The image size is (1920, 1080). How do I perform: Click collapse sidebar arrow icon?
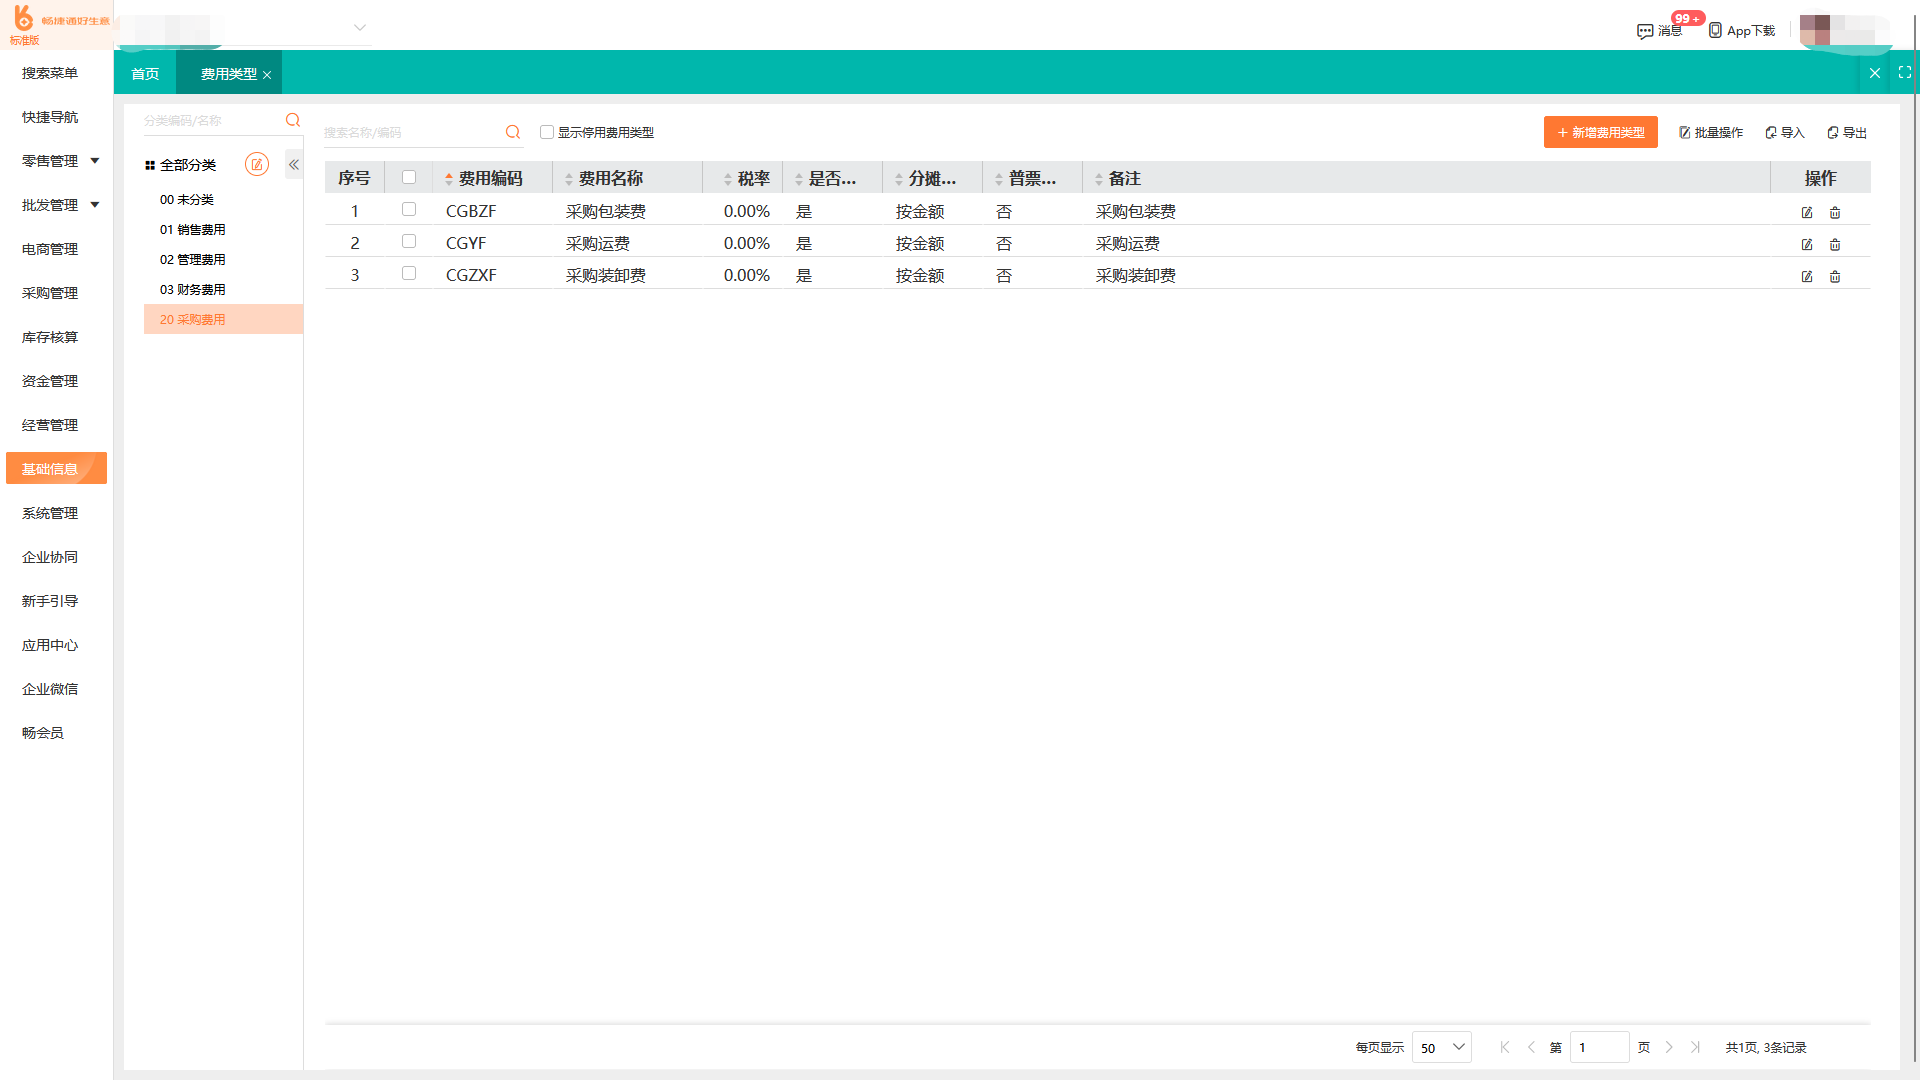coord(293,164)
